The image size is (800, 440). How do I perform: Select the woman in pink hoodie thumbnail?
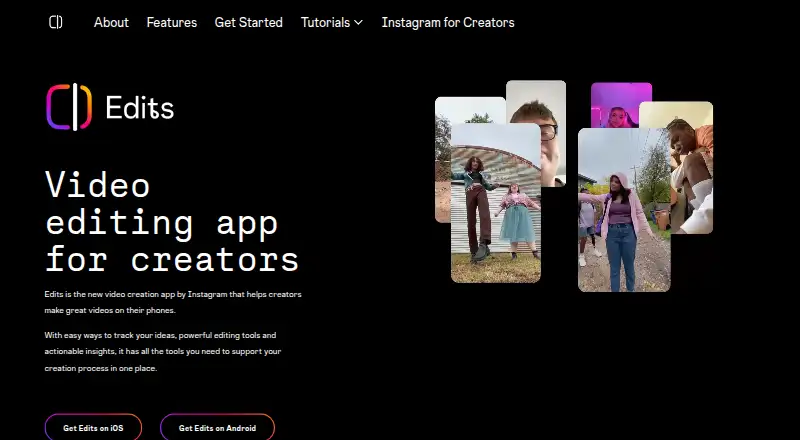624,210
